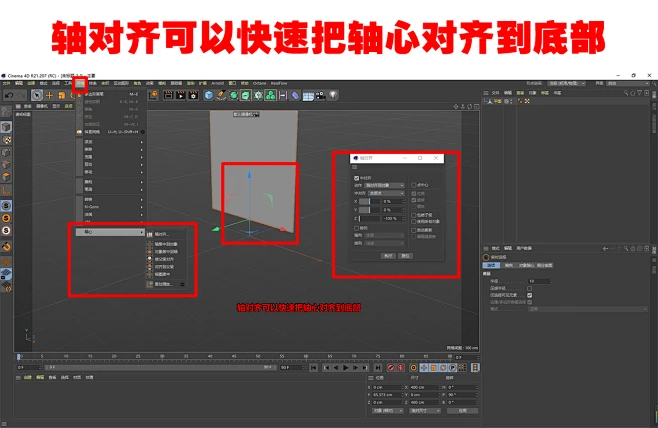Click the Move tool cross icon
This screenshot has width=658, height=428.
(x=49, y=95)
